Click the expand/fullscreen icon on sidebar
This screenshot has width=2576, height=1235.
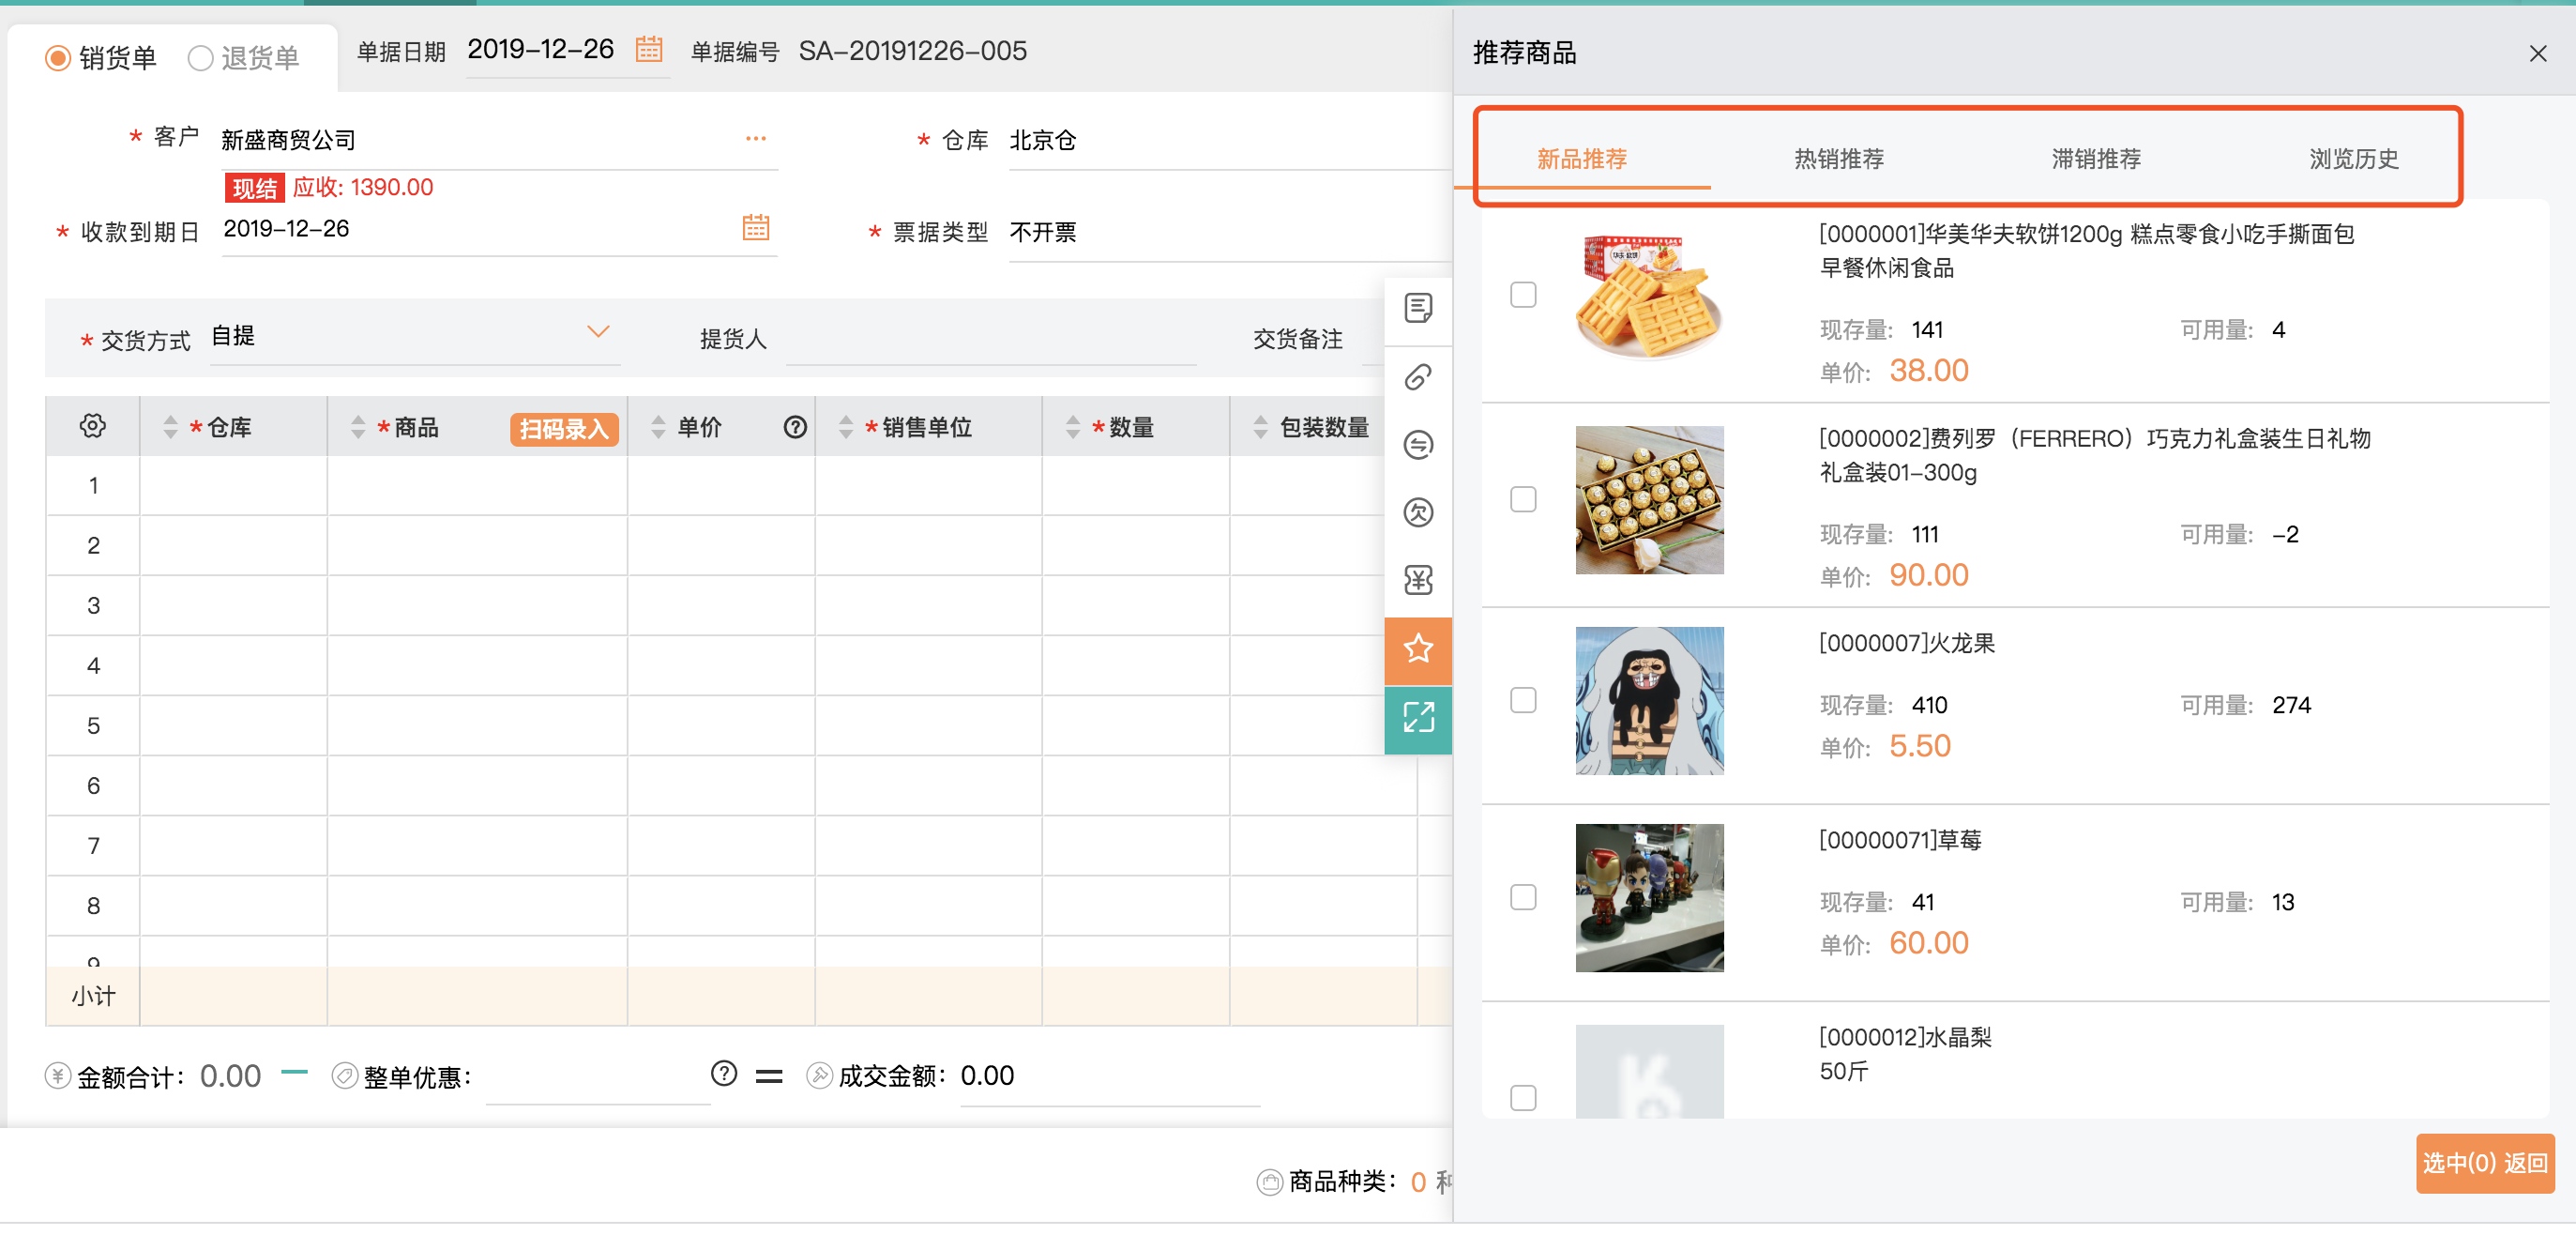1417,719
